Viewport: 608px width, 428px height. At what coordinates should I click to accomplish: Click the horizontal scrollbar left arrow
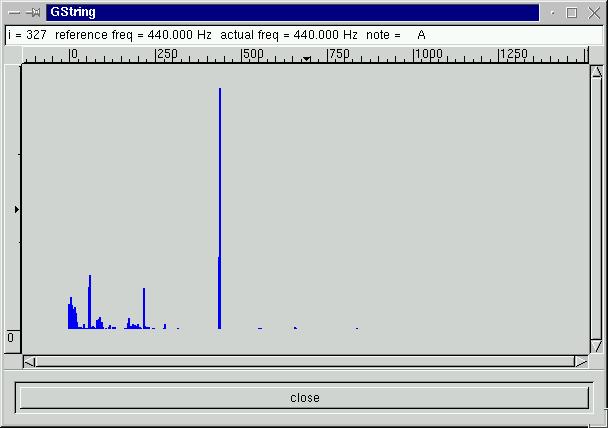(x=29, y=361)
